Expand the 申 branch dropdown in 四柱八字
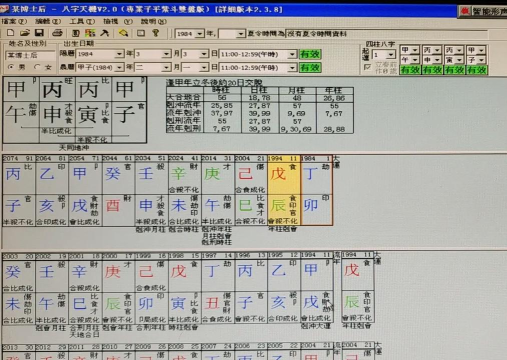507x360 pixels. point(437,60)
